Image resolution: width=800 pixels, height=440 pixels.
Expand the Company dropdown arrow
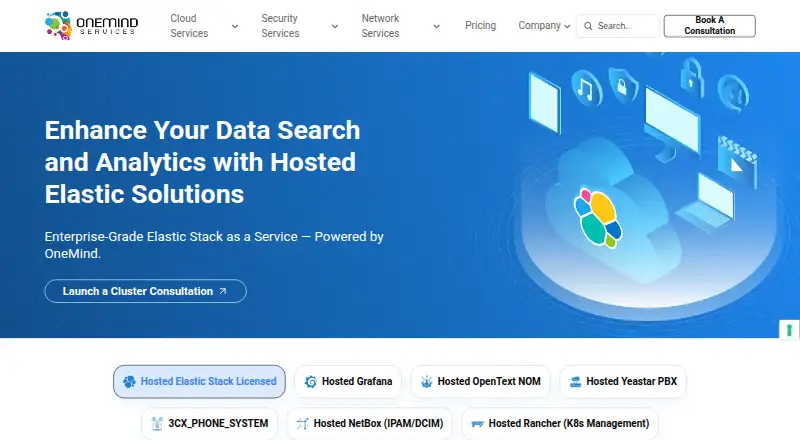tap(567, 27)
